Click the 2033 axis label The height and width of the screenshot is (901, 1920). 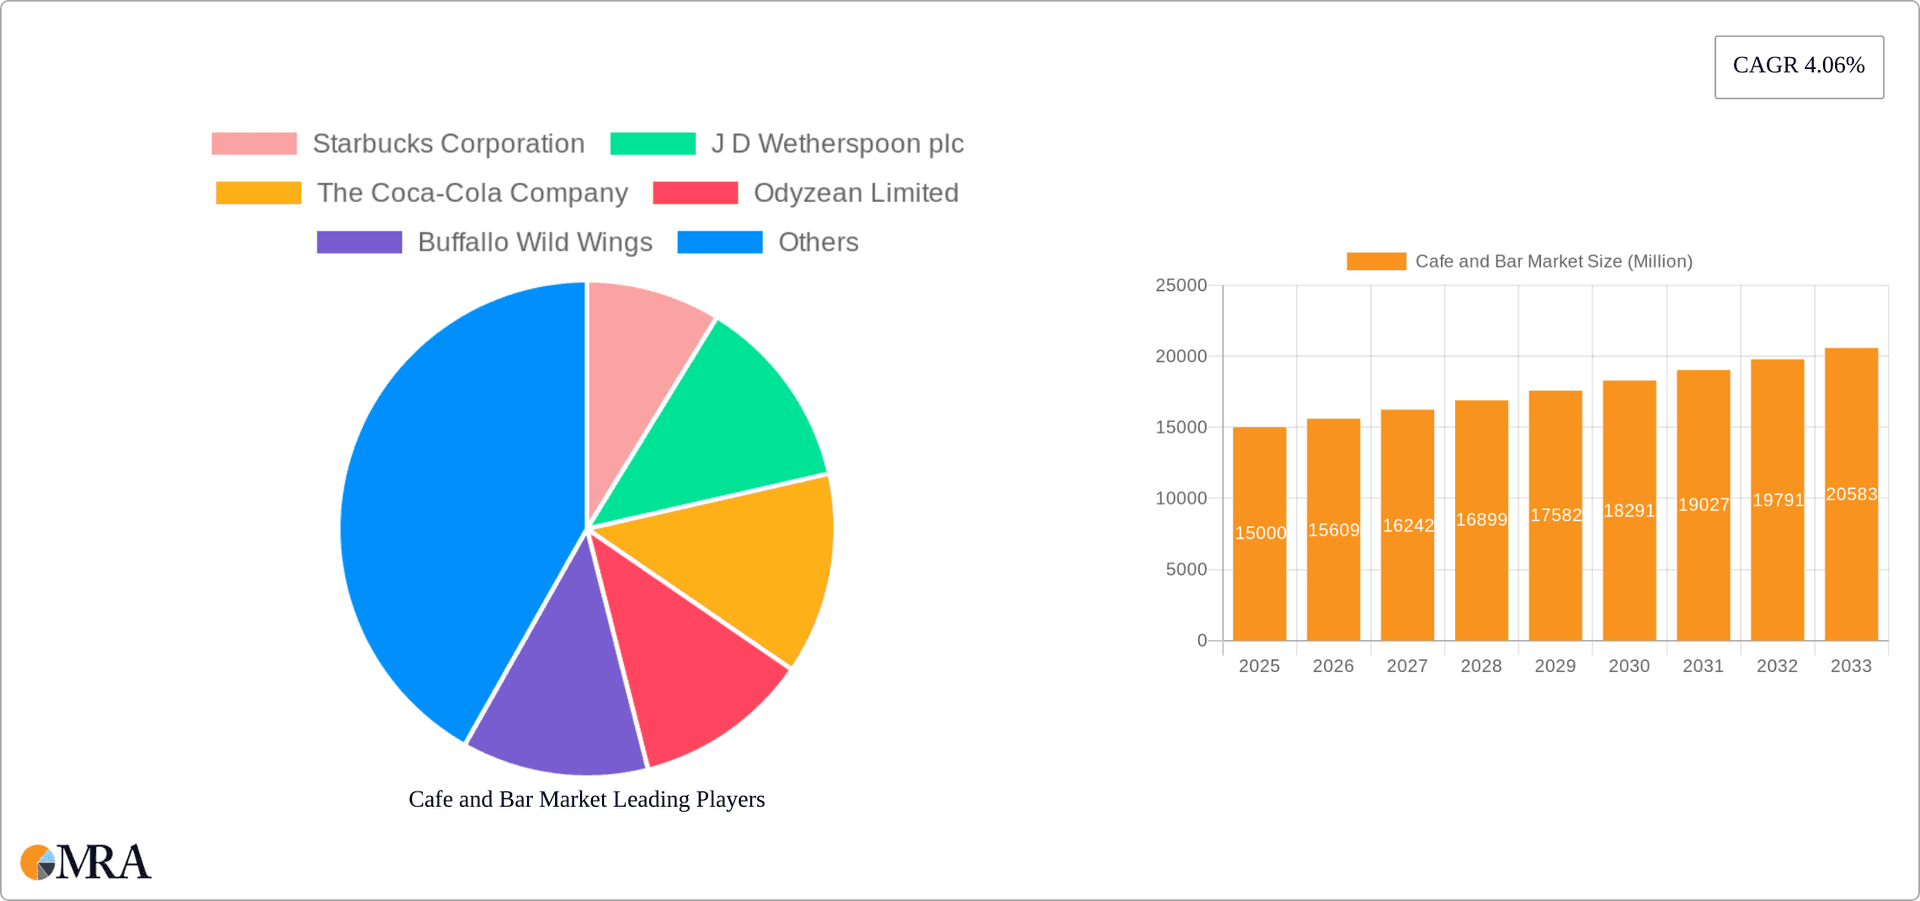[x=1851, y=665]
